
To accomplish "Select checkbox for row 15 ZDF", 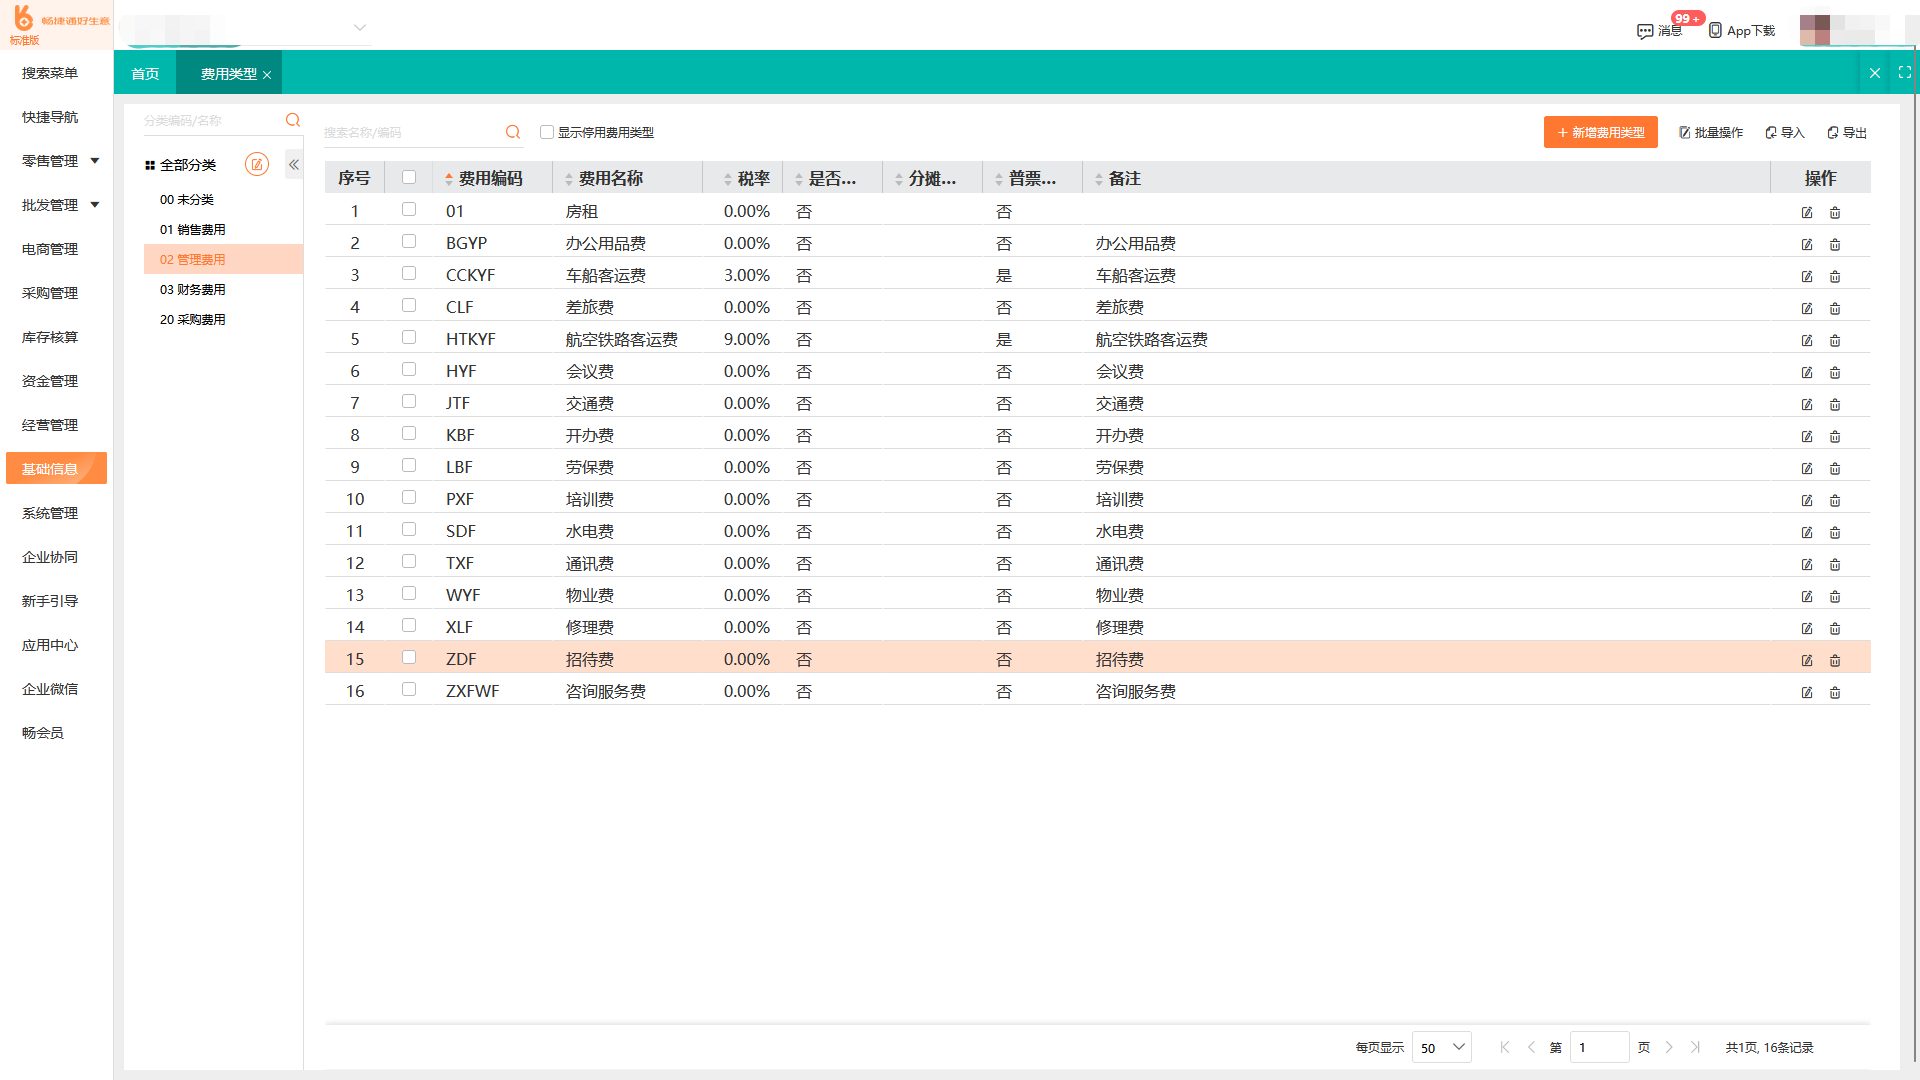I will (x=410, y=658).
